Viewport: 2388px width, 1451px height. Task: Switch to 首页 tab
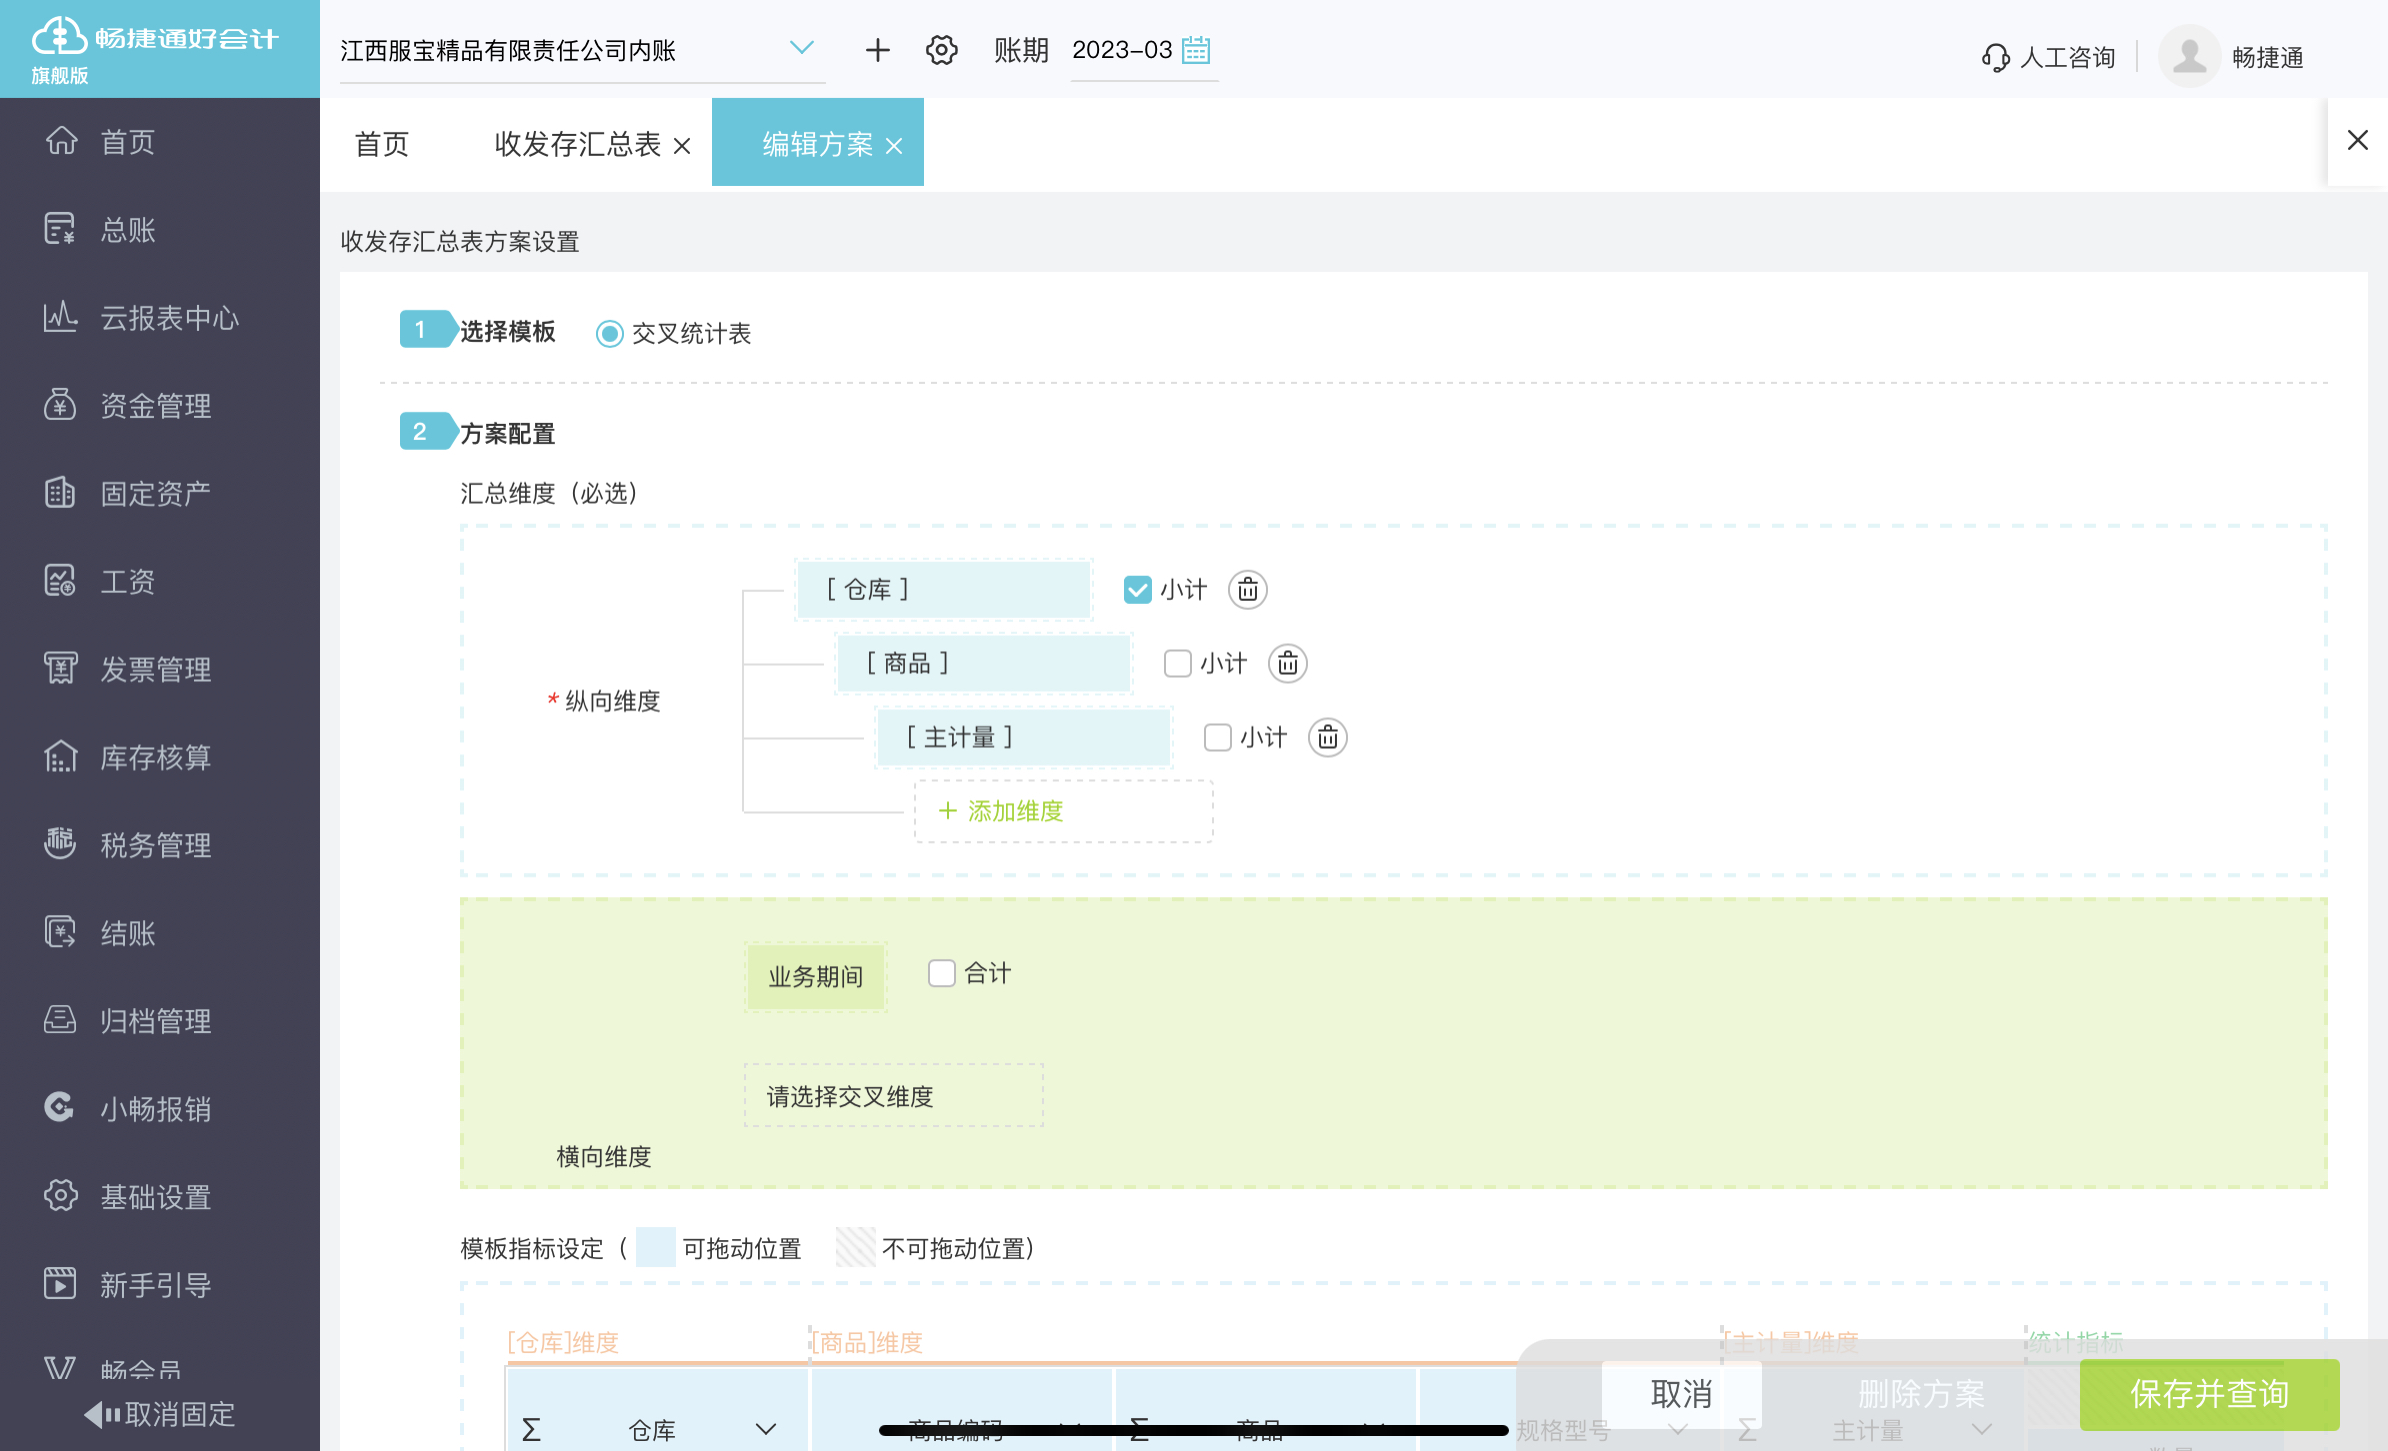click(380, 143)
